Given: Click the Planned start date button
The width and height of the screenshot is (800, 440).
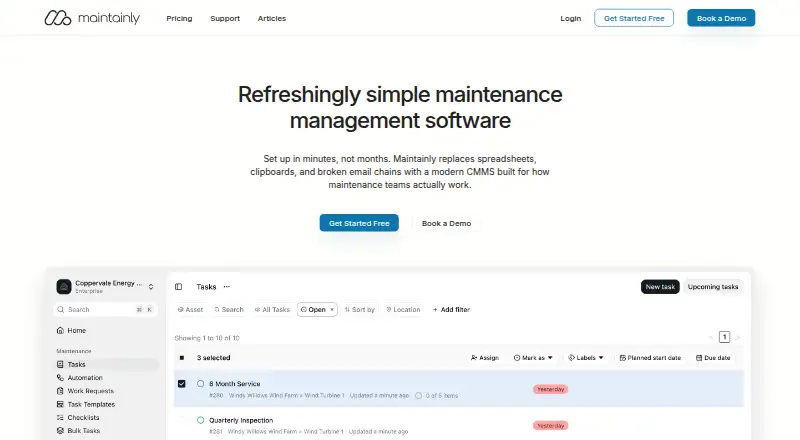Looking at the screenshot, I should [x=651, y=358].
